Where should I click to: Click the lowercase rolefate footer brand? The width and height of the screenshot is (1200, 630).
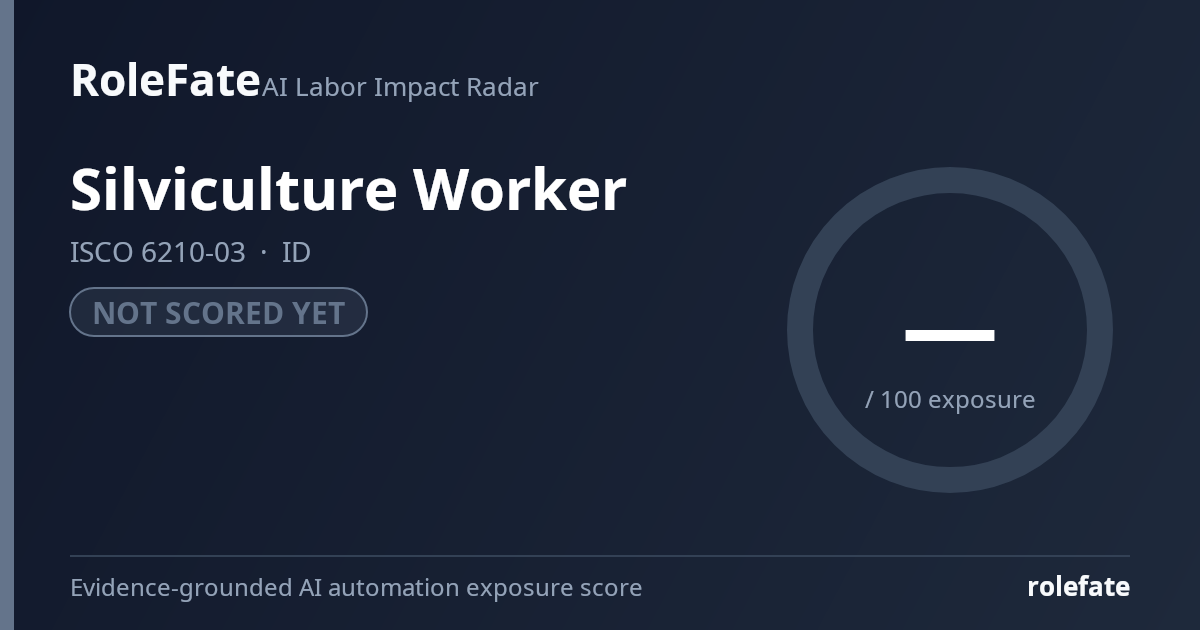(1078, 587)
